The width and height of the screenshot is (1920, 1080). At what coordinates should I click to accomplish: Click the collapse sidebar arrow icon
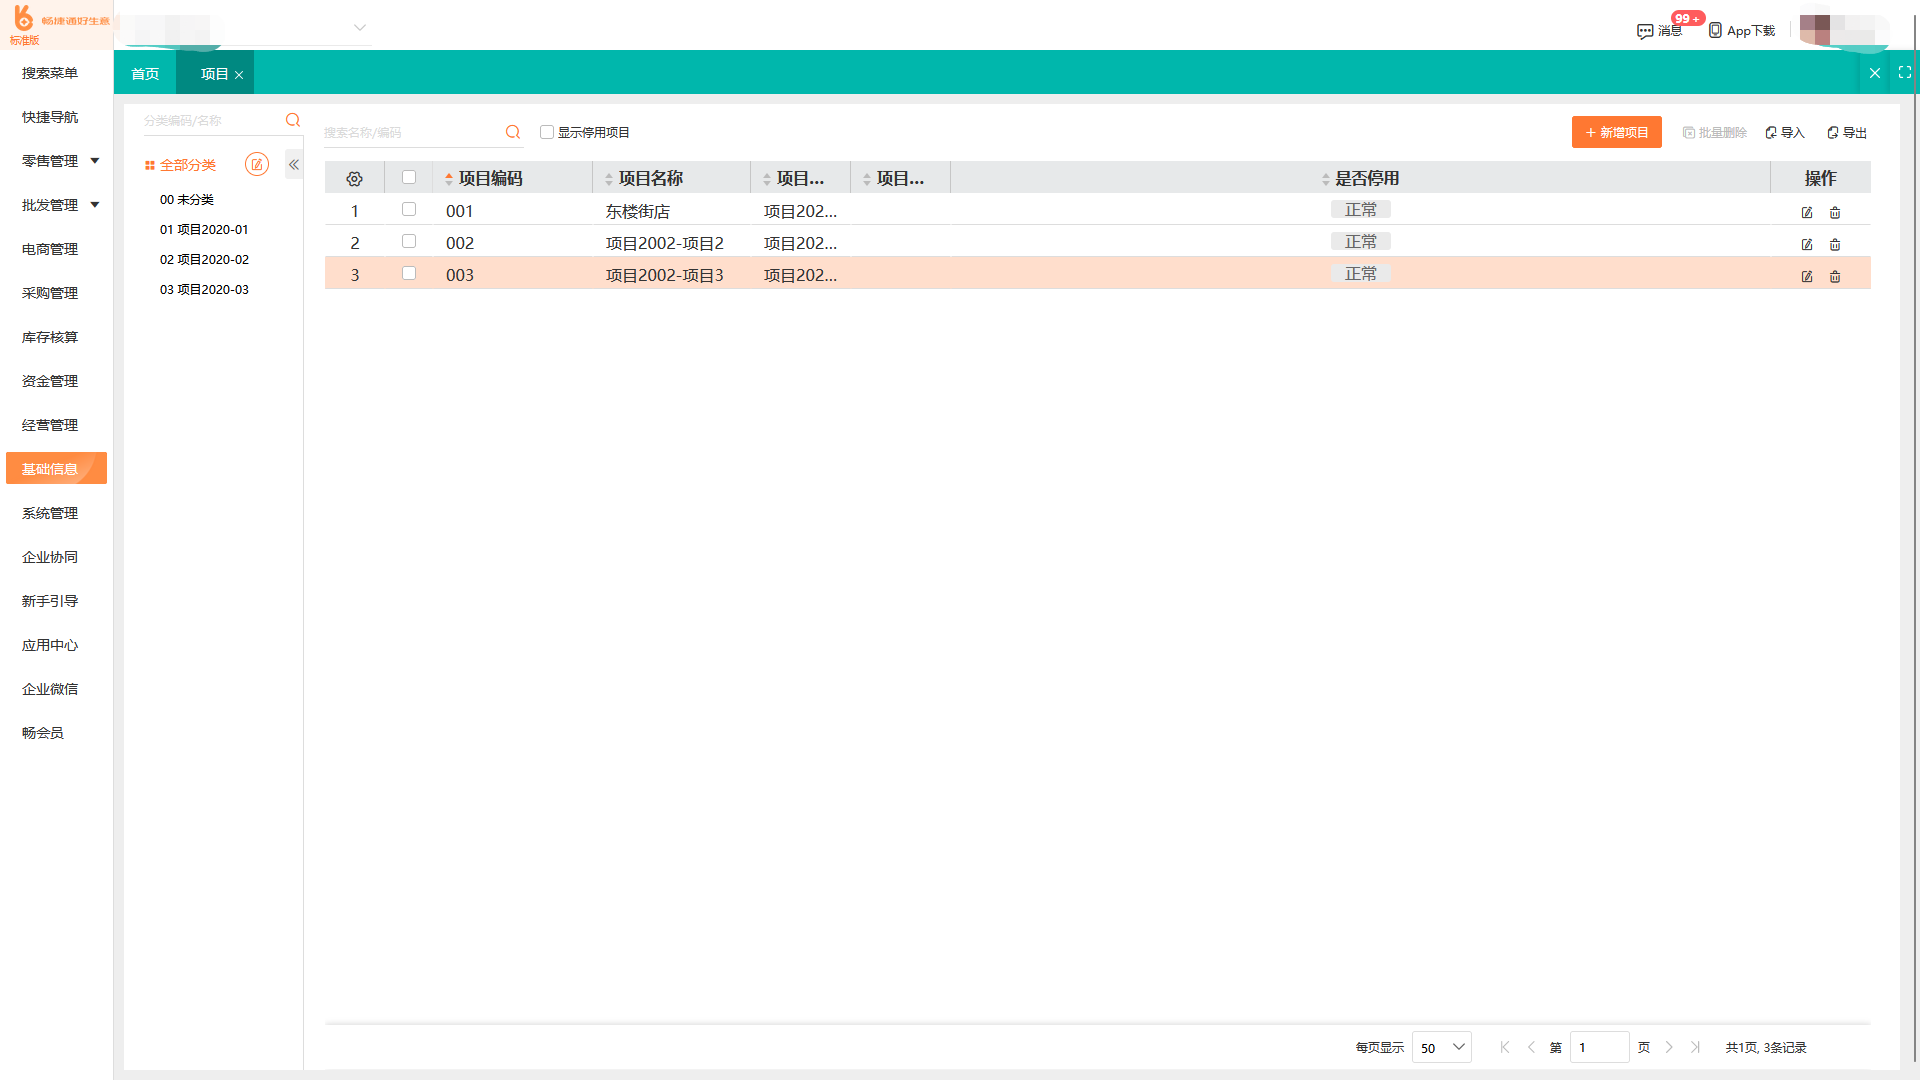294,165
